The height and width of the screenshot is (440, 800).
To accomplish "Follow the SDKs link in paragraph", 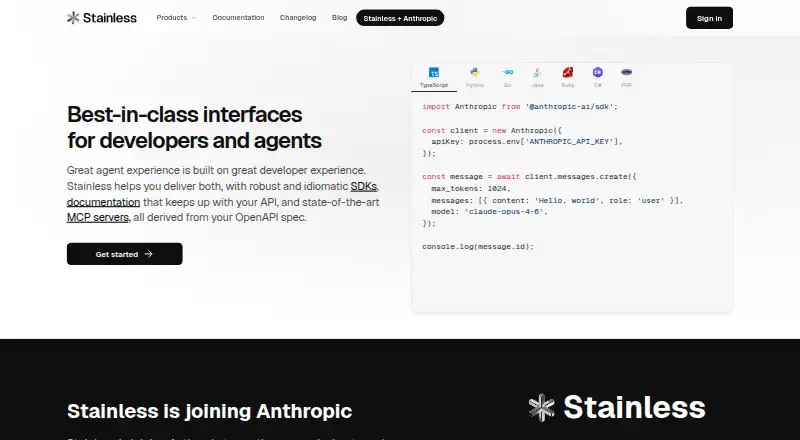I will [364, 186].
